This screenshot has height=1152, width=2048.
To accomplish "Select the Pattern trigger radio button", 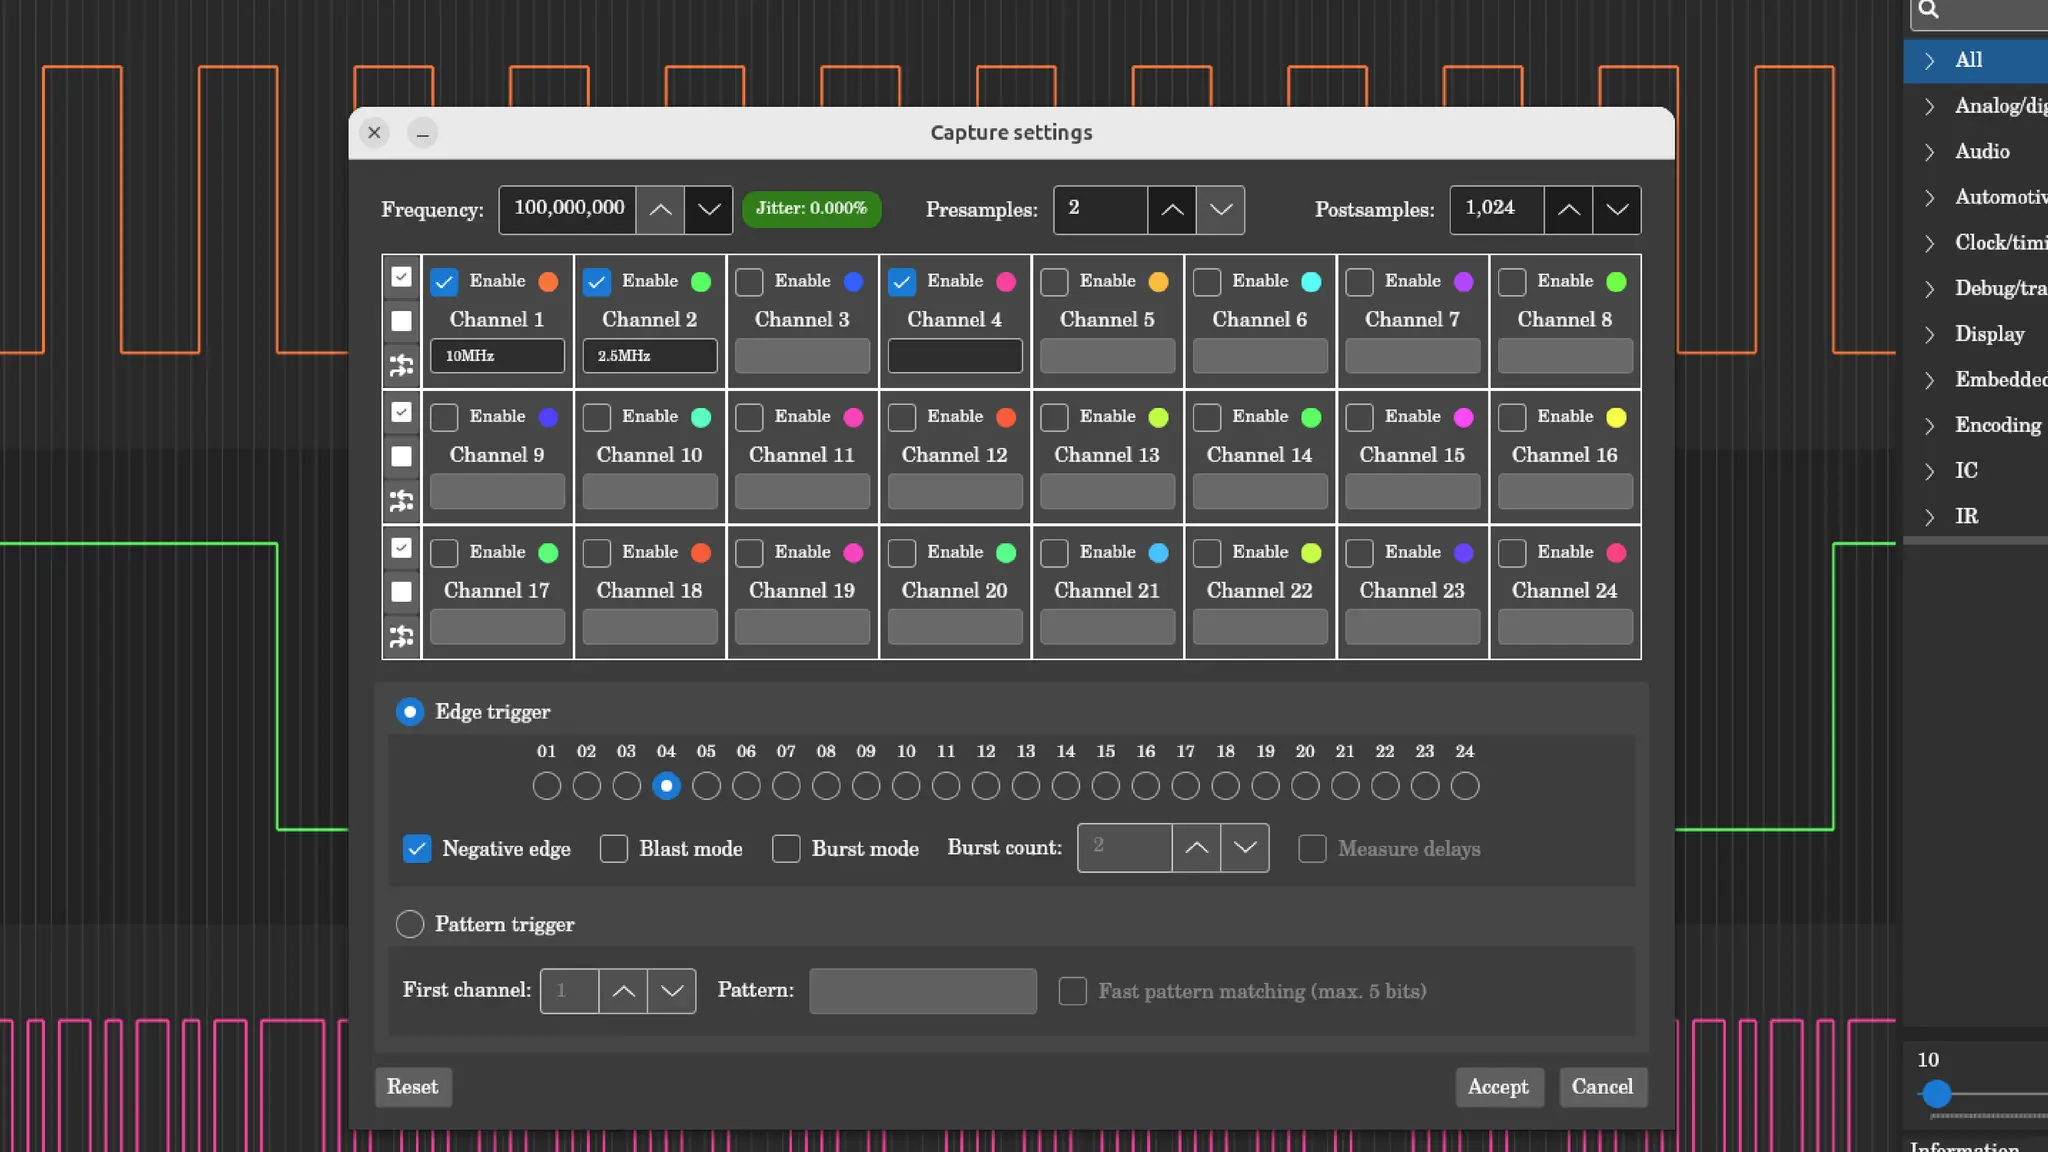I will 410,924.
